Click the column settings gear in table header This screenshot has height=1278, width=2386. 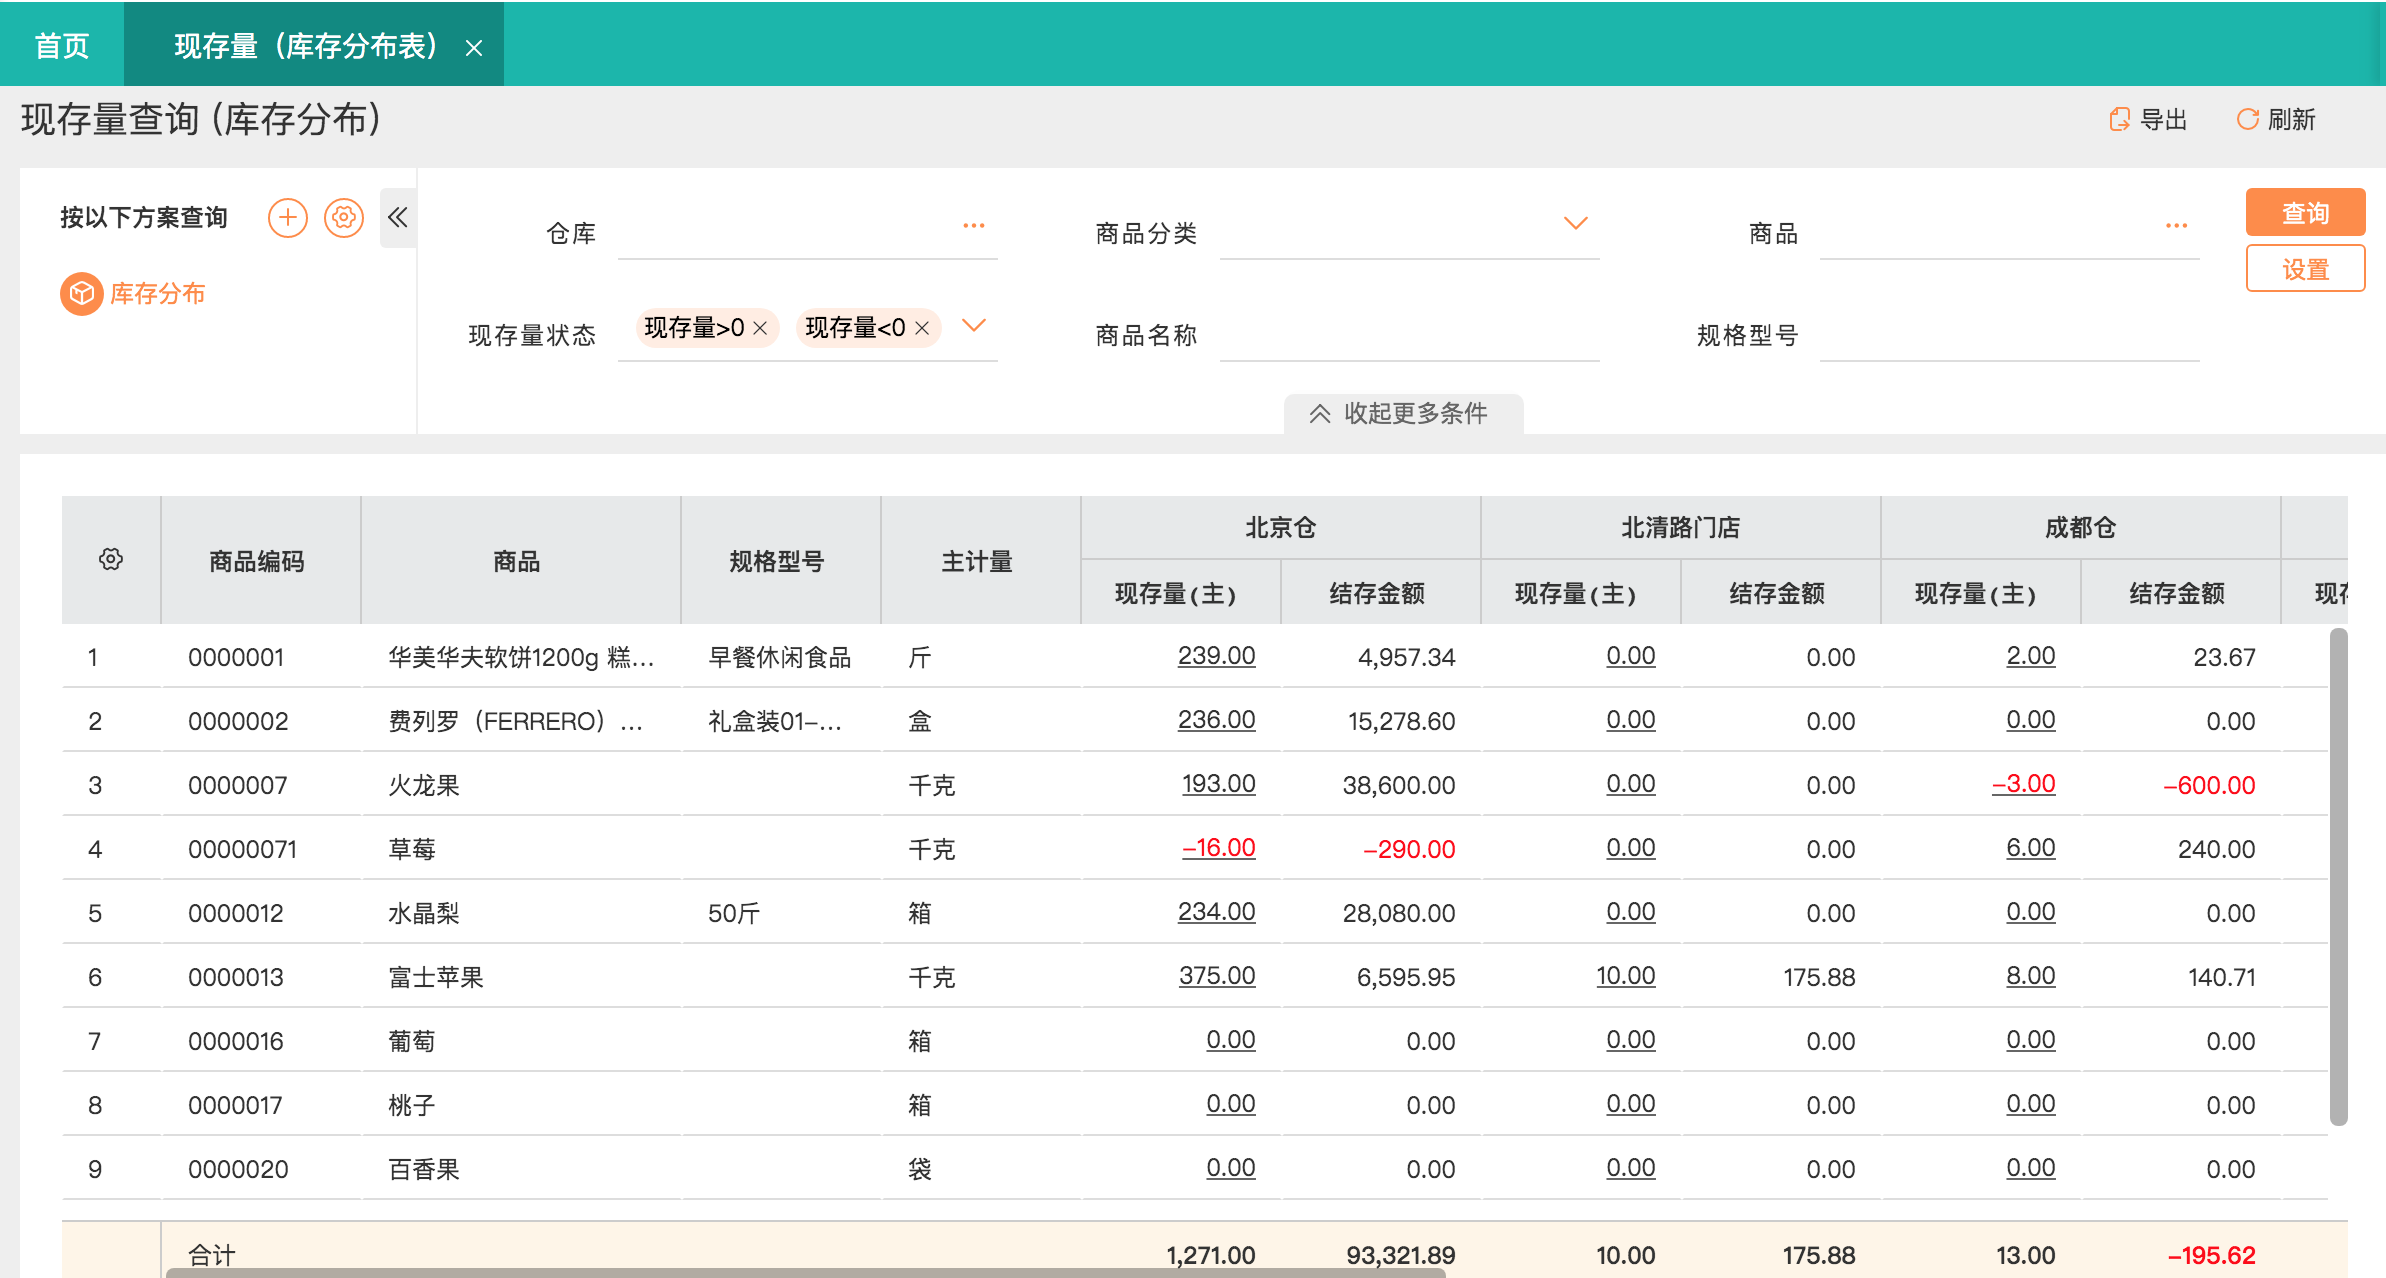[112, 560]
